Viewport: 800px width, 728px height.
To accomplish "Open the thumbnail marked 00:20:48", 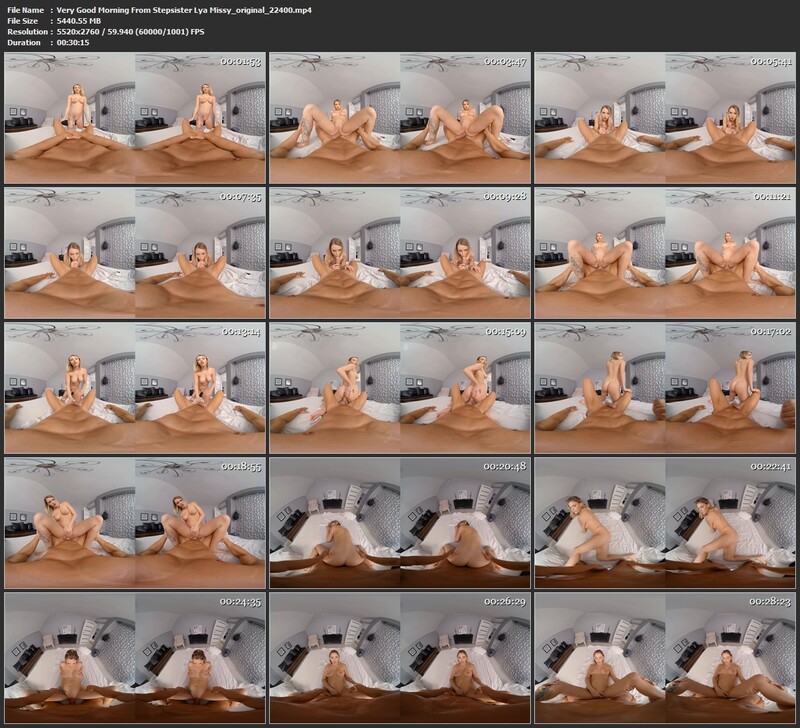I will tap(399, 520).
